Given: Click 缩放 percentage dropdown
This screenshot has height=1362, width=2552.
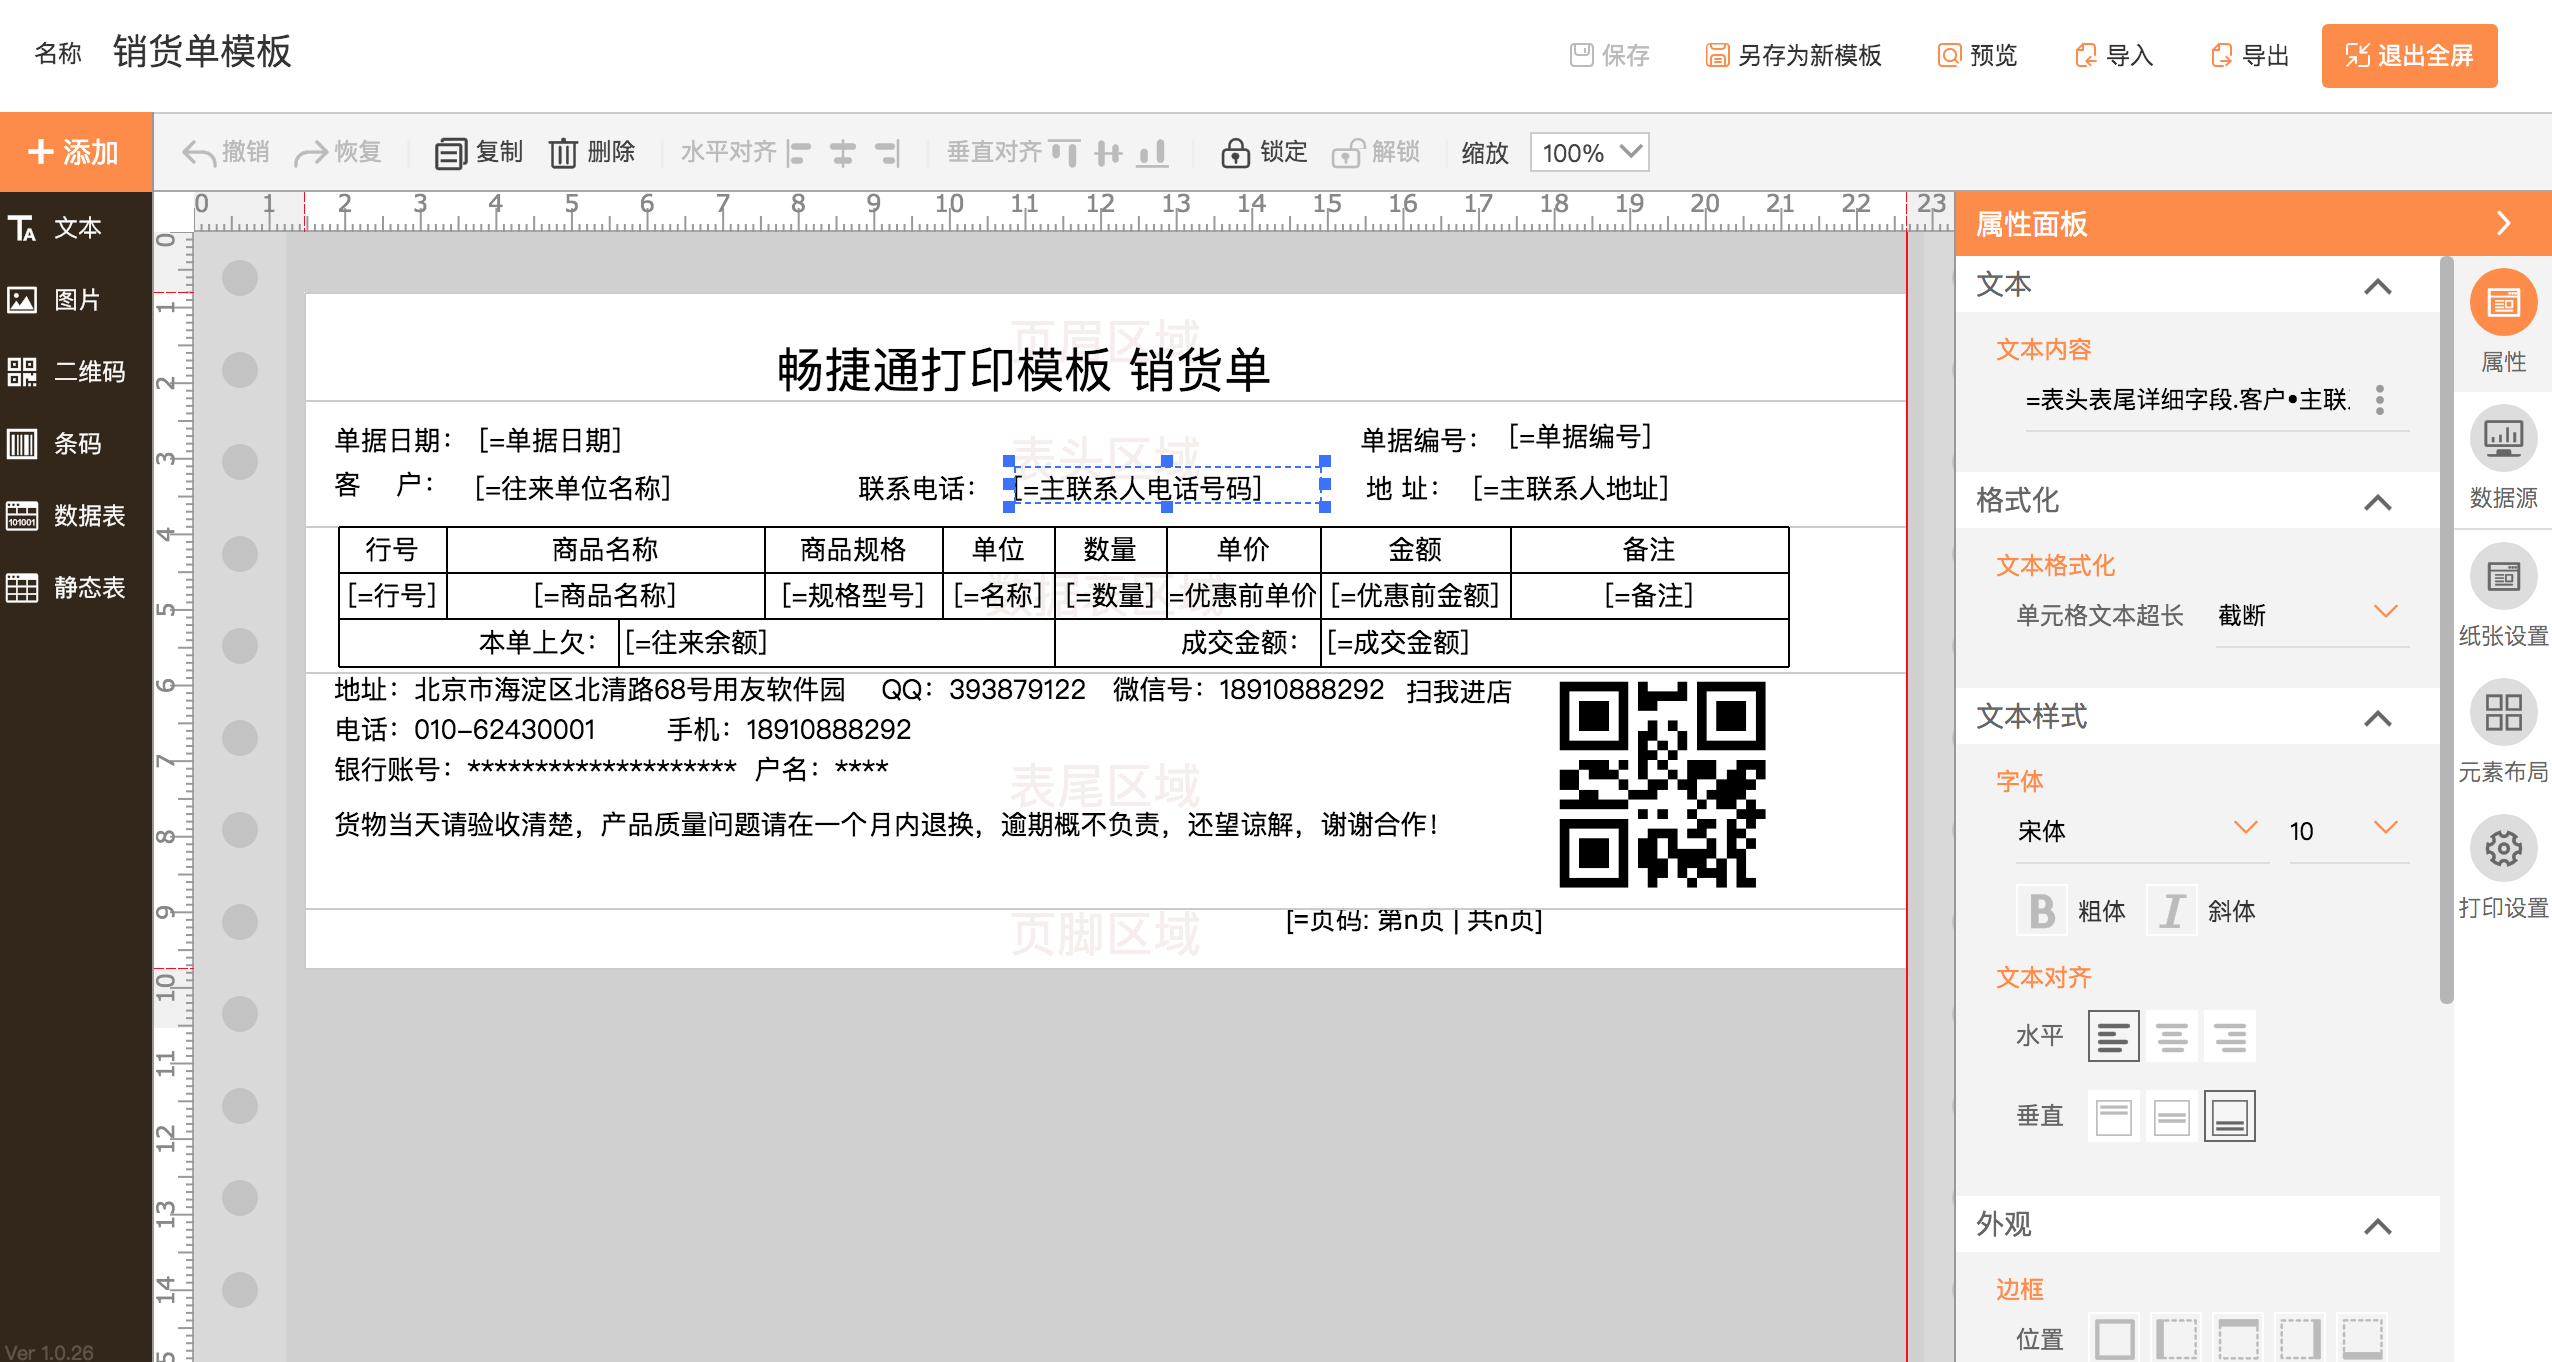Looking at the screenshot, I should pos(1587,154).
